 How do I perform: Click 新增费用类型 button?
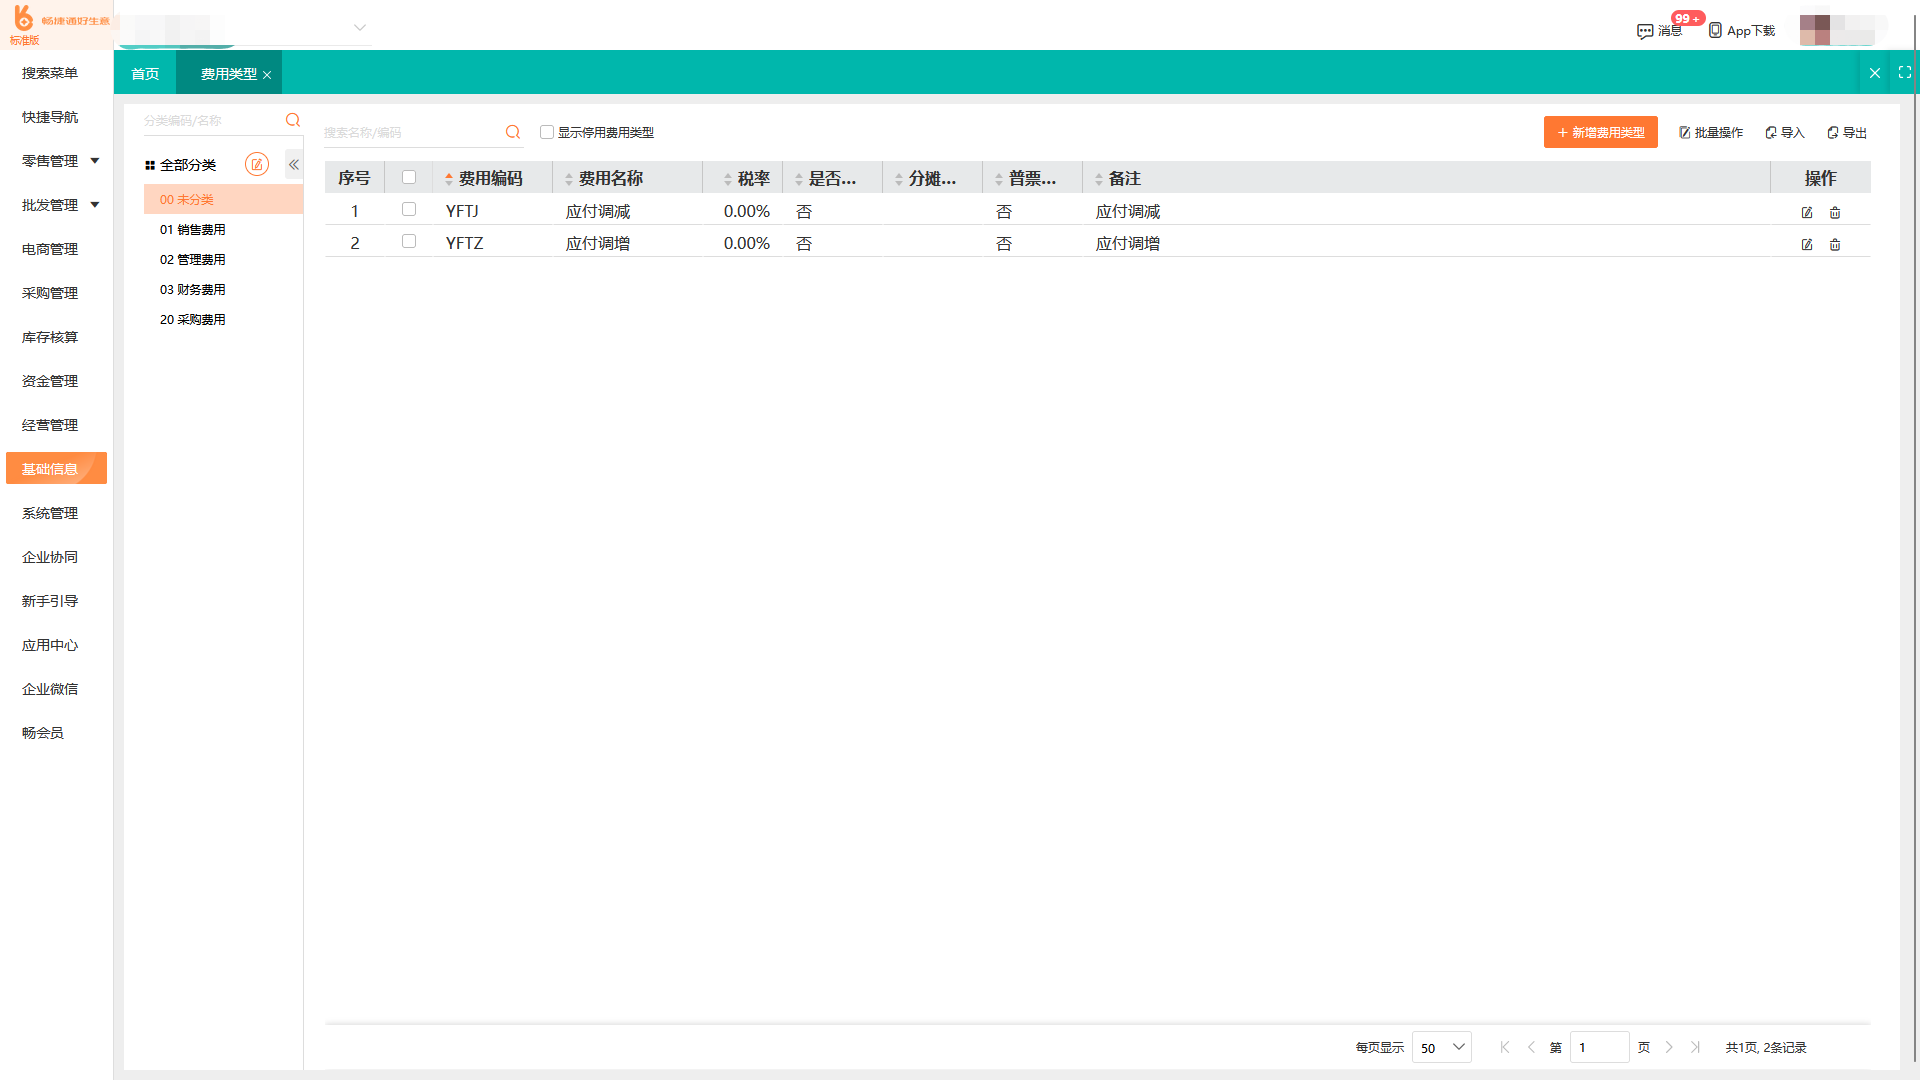1600,131
